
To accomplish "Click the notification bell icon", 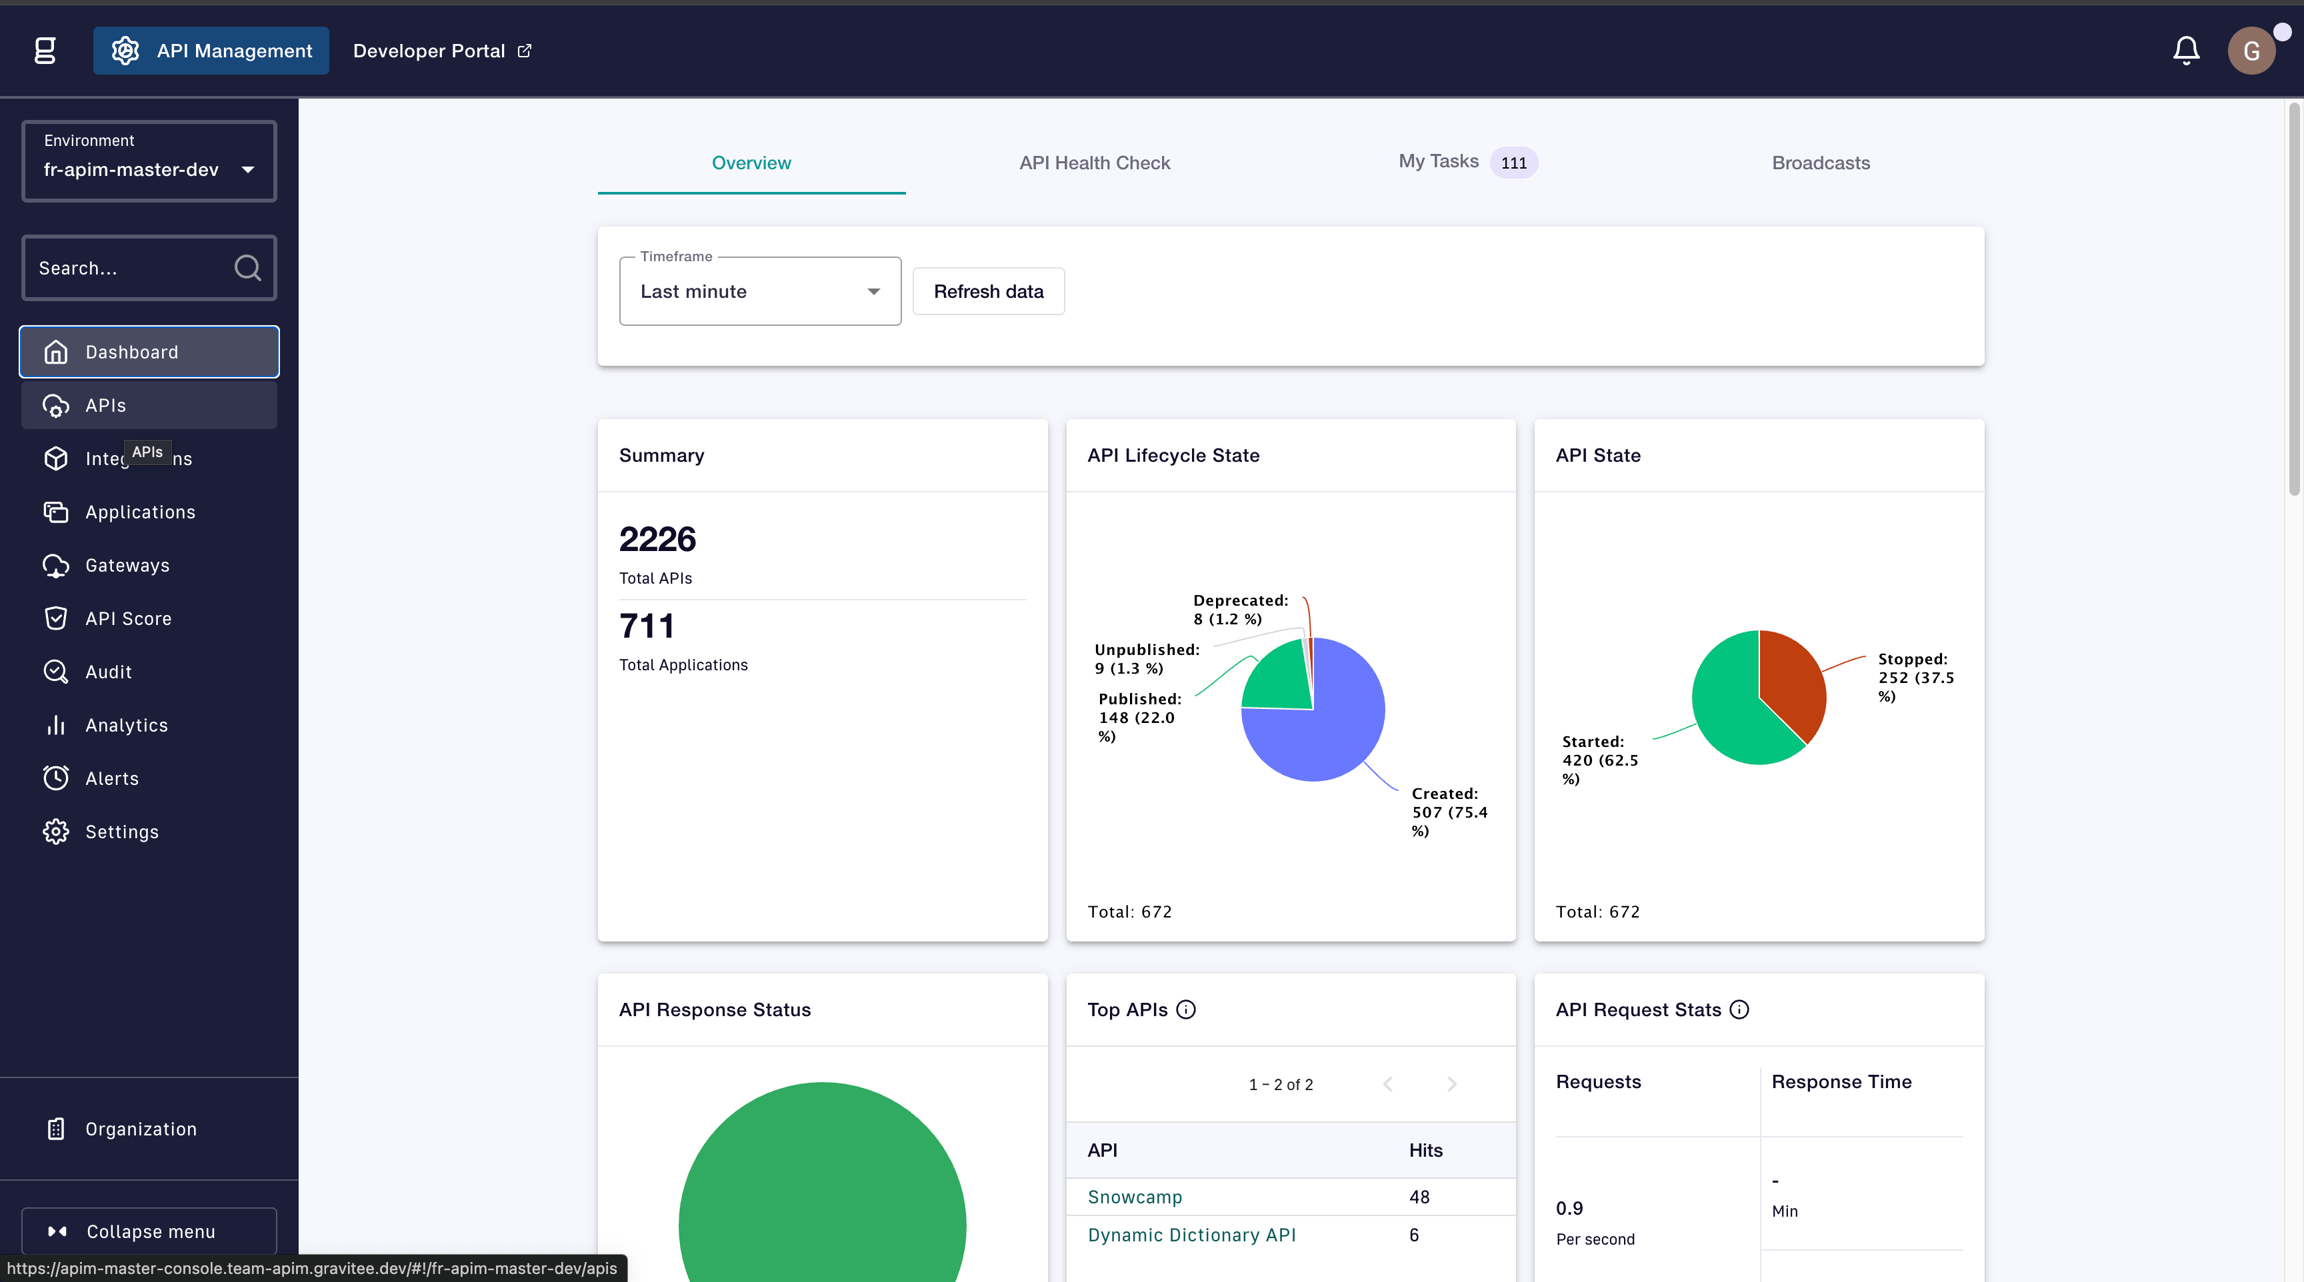I will coord(2186,50).
